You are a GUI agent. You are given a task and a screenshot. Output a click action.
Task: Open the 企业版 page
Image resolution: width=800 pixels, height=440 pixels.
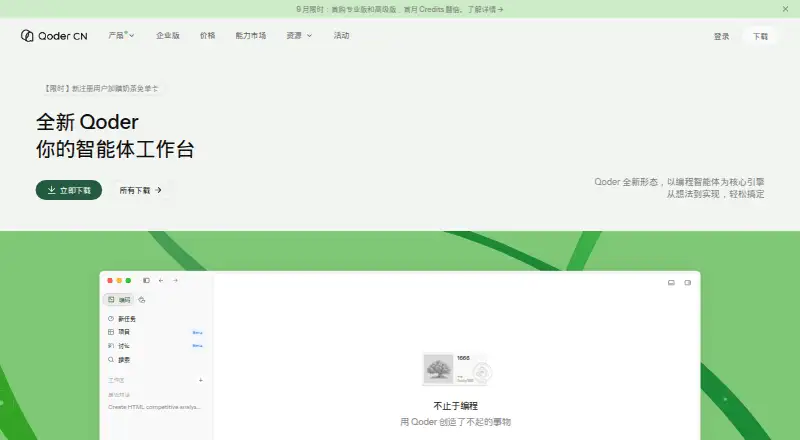[x=168, y=35]
